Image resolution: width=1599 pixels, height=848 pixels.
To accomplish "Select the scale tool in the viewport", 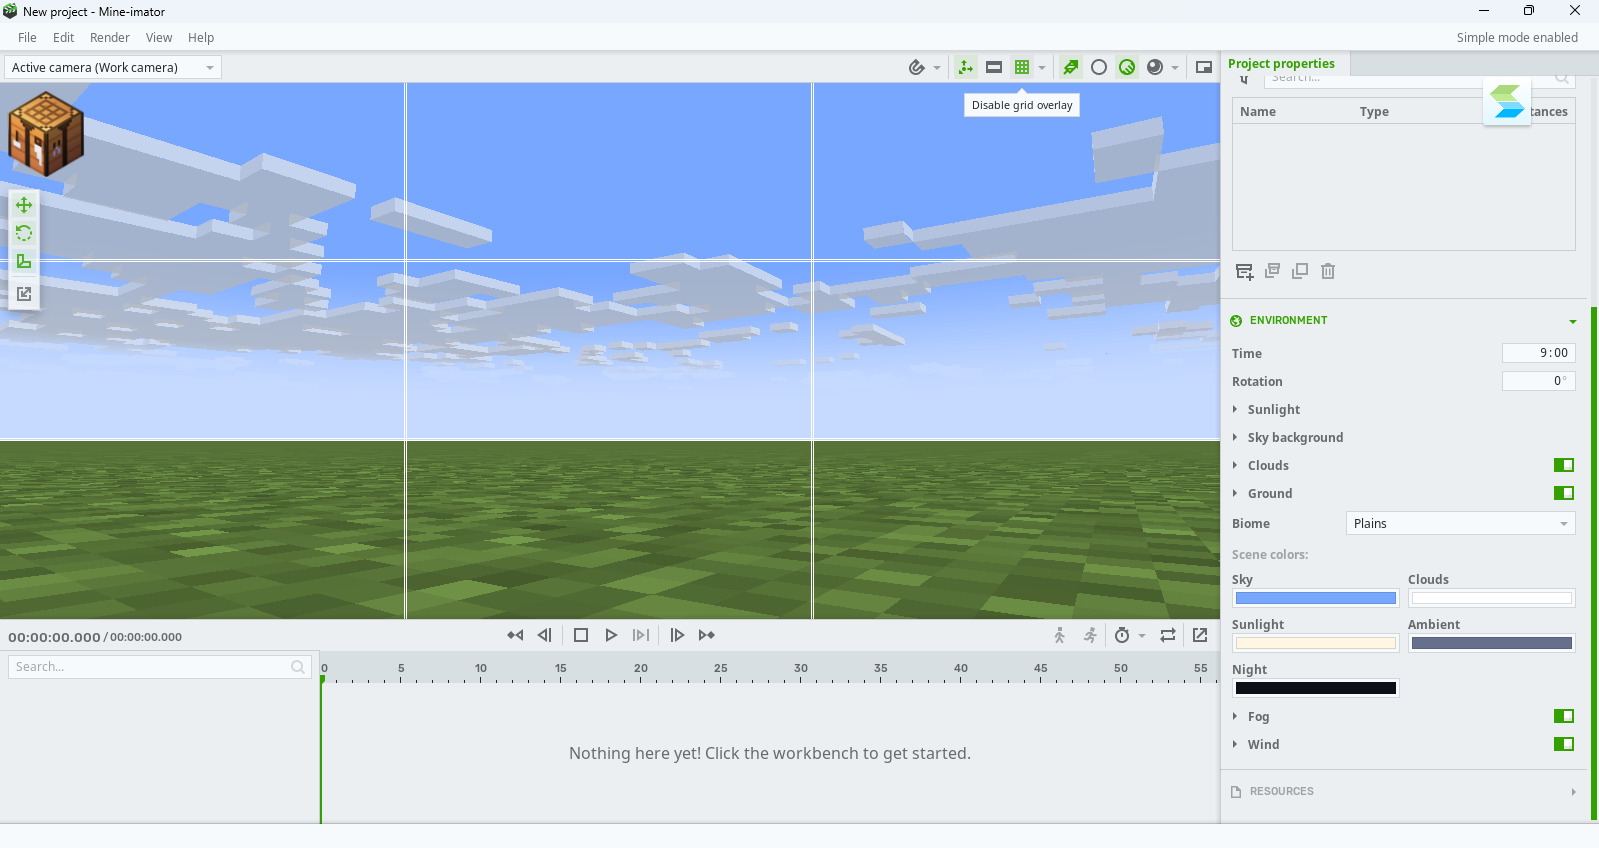I will pos(24,262).
